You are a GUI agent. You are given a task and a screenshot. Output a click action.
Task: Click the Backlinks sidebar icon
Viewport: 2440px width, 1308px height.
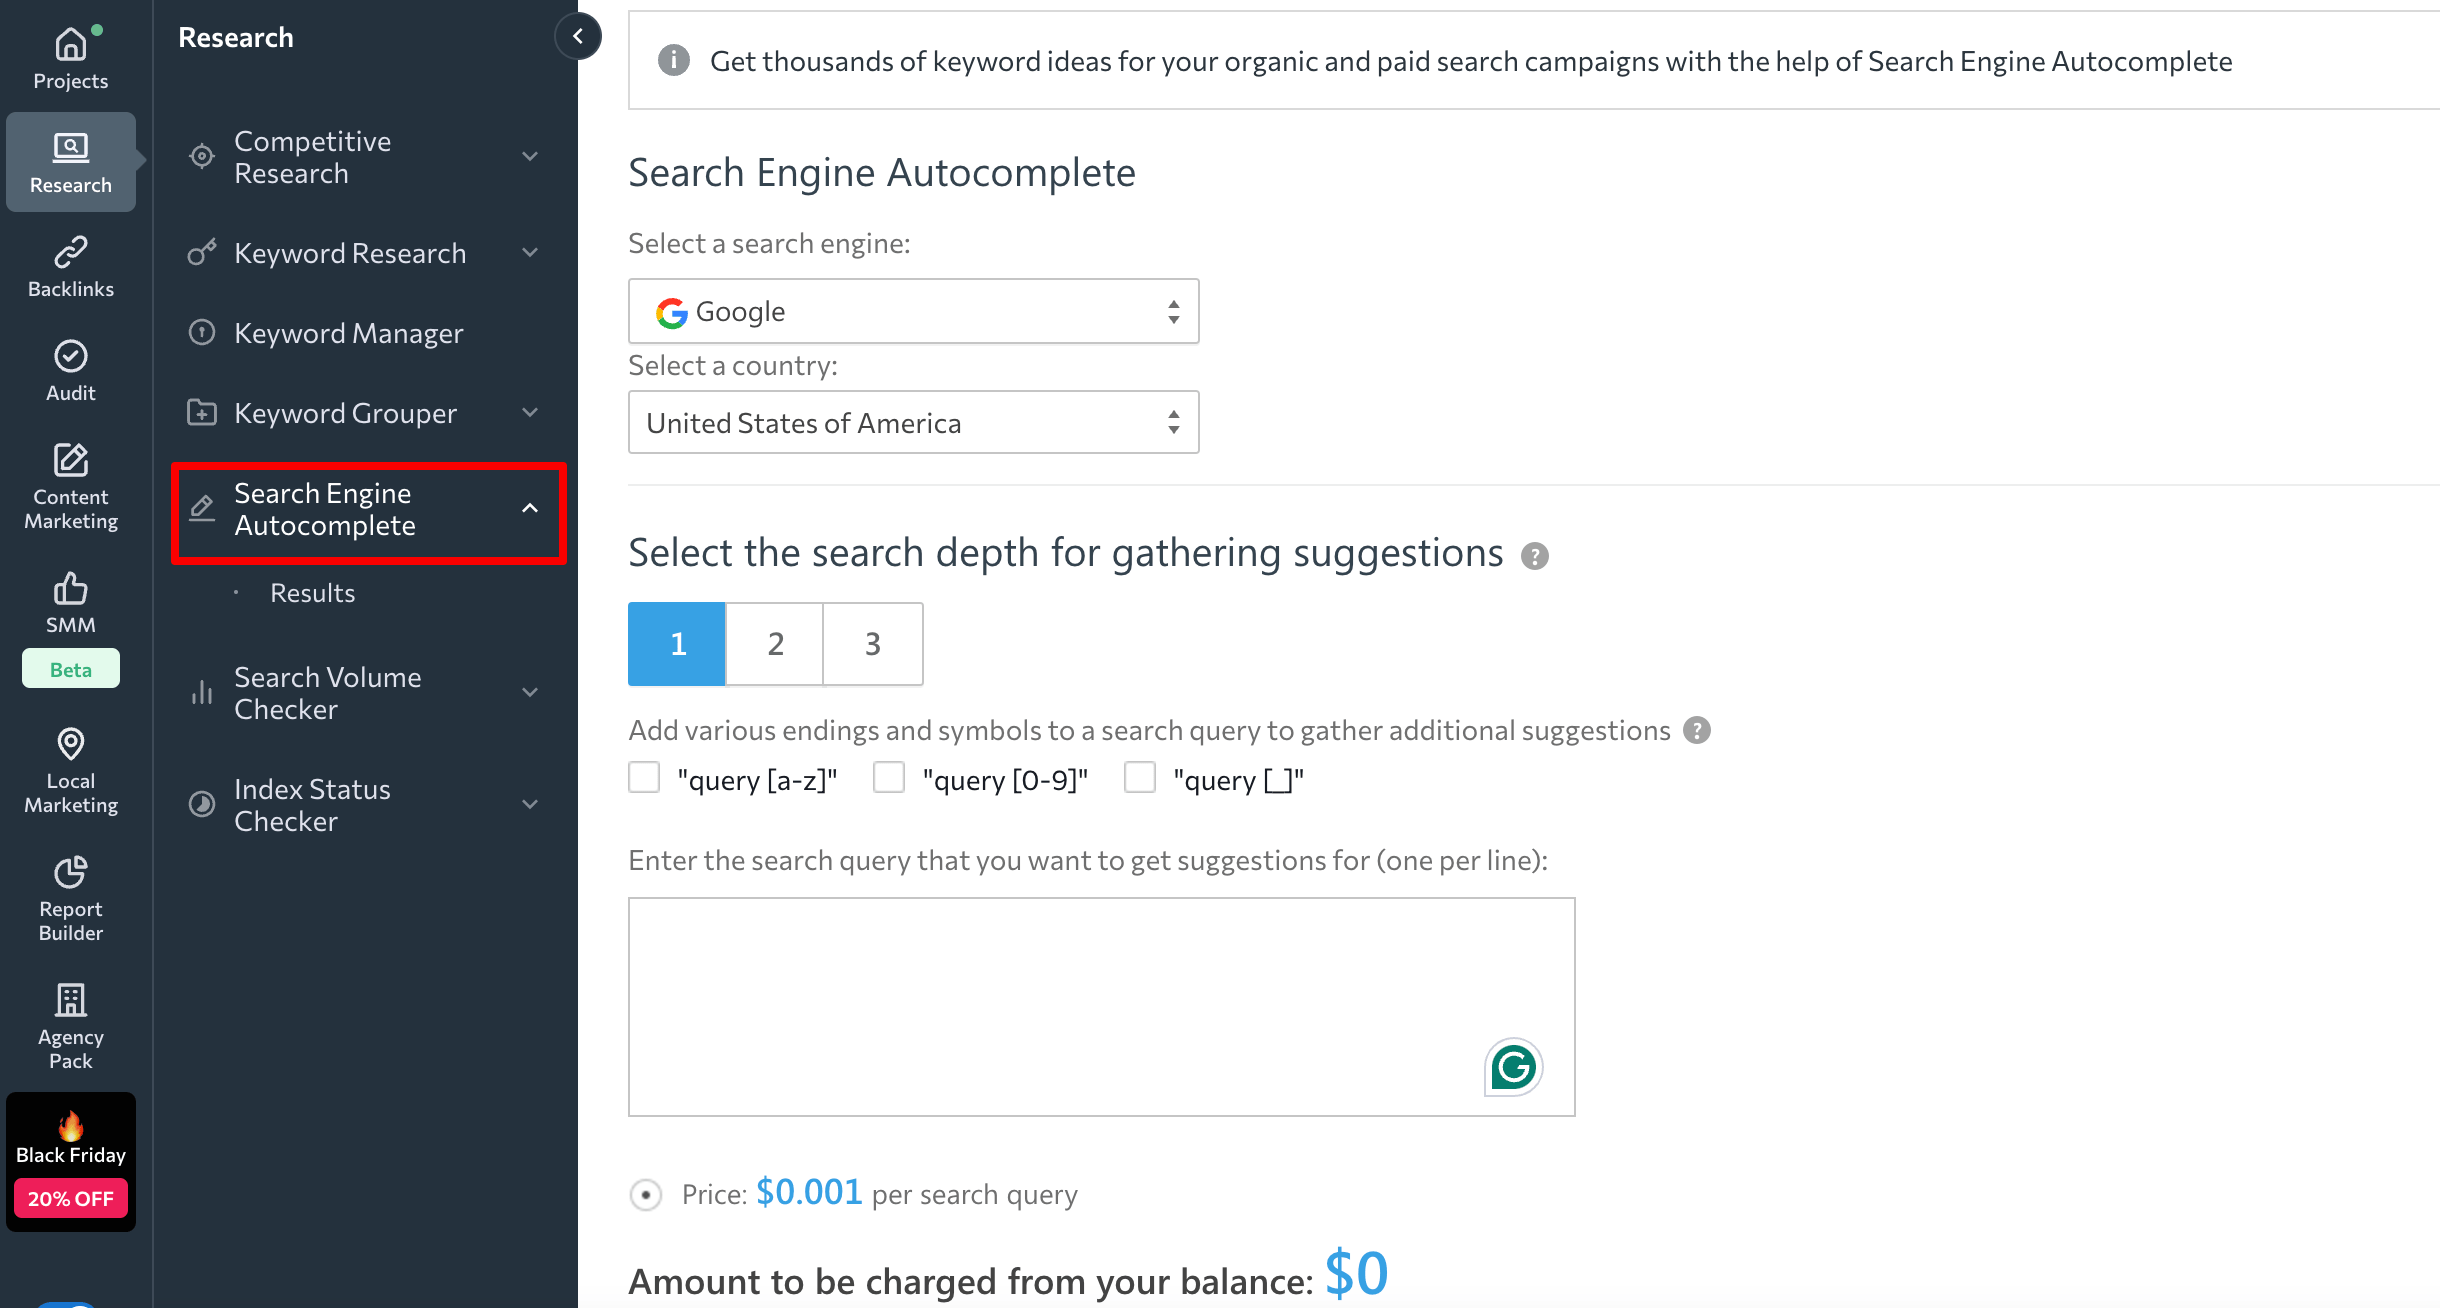coord(71,263)
